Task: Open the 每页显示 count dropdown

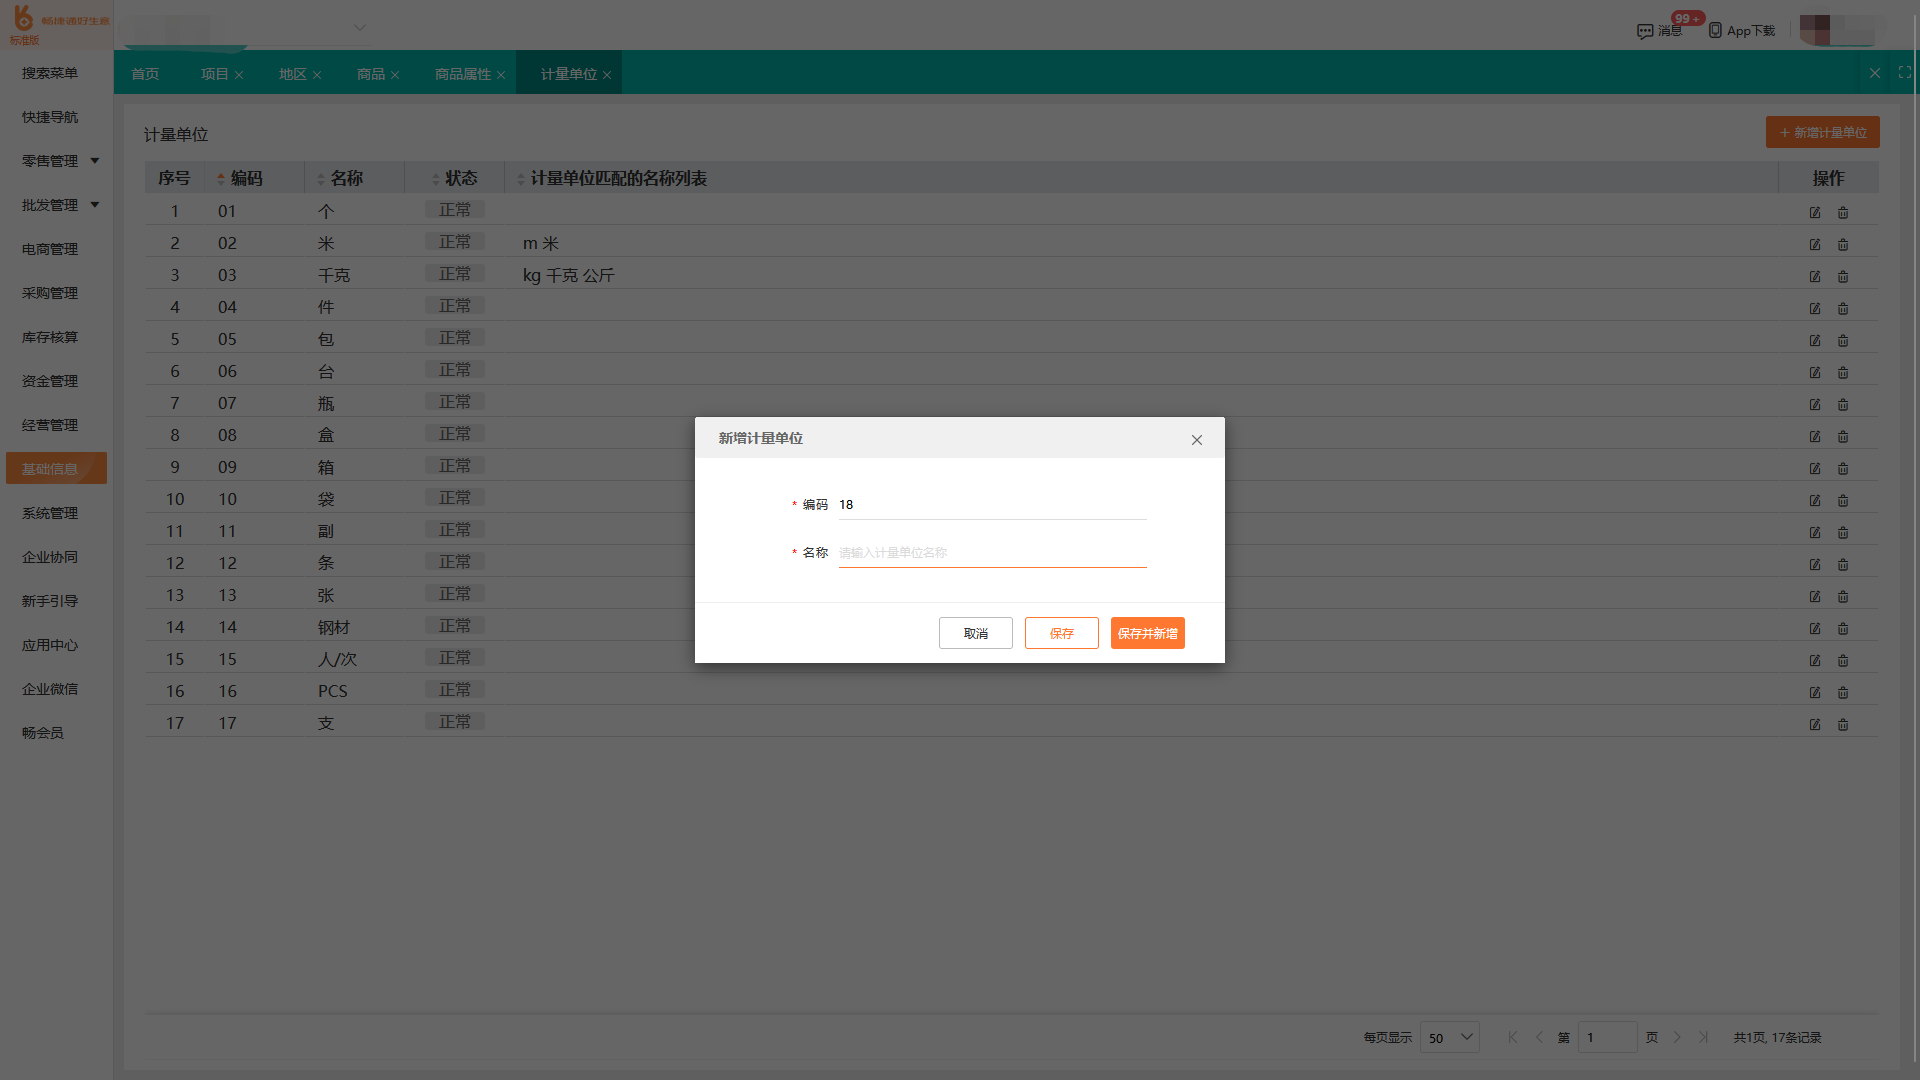Action: click(x=1449, y=1038)
